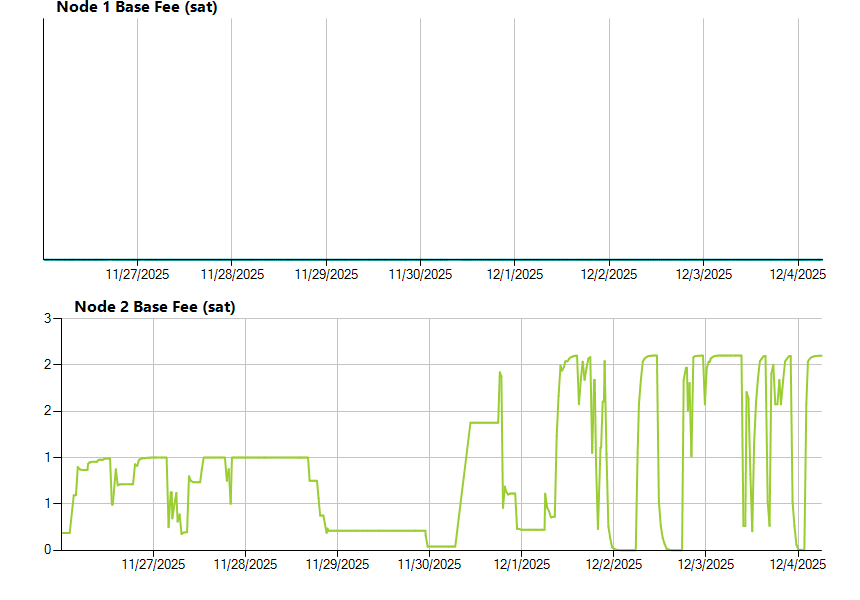The image size is (860, 600).
Task: Select 12/3/2025 on the Node 1 axis
Action: [x=703, y=274]
